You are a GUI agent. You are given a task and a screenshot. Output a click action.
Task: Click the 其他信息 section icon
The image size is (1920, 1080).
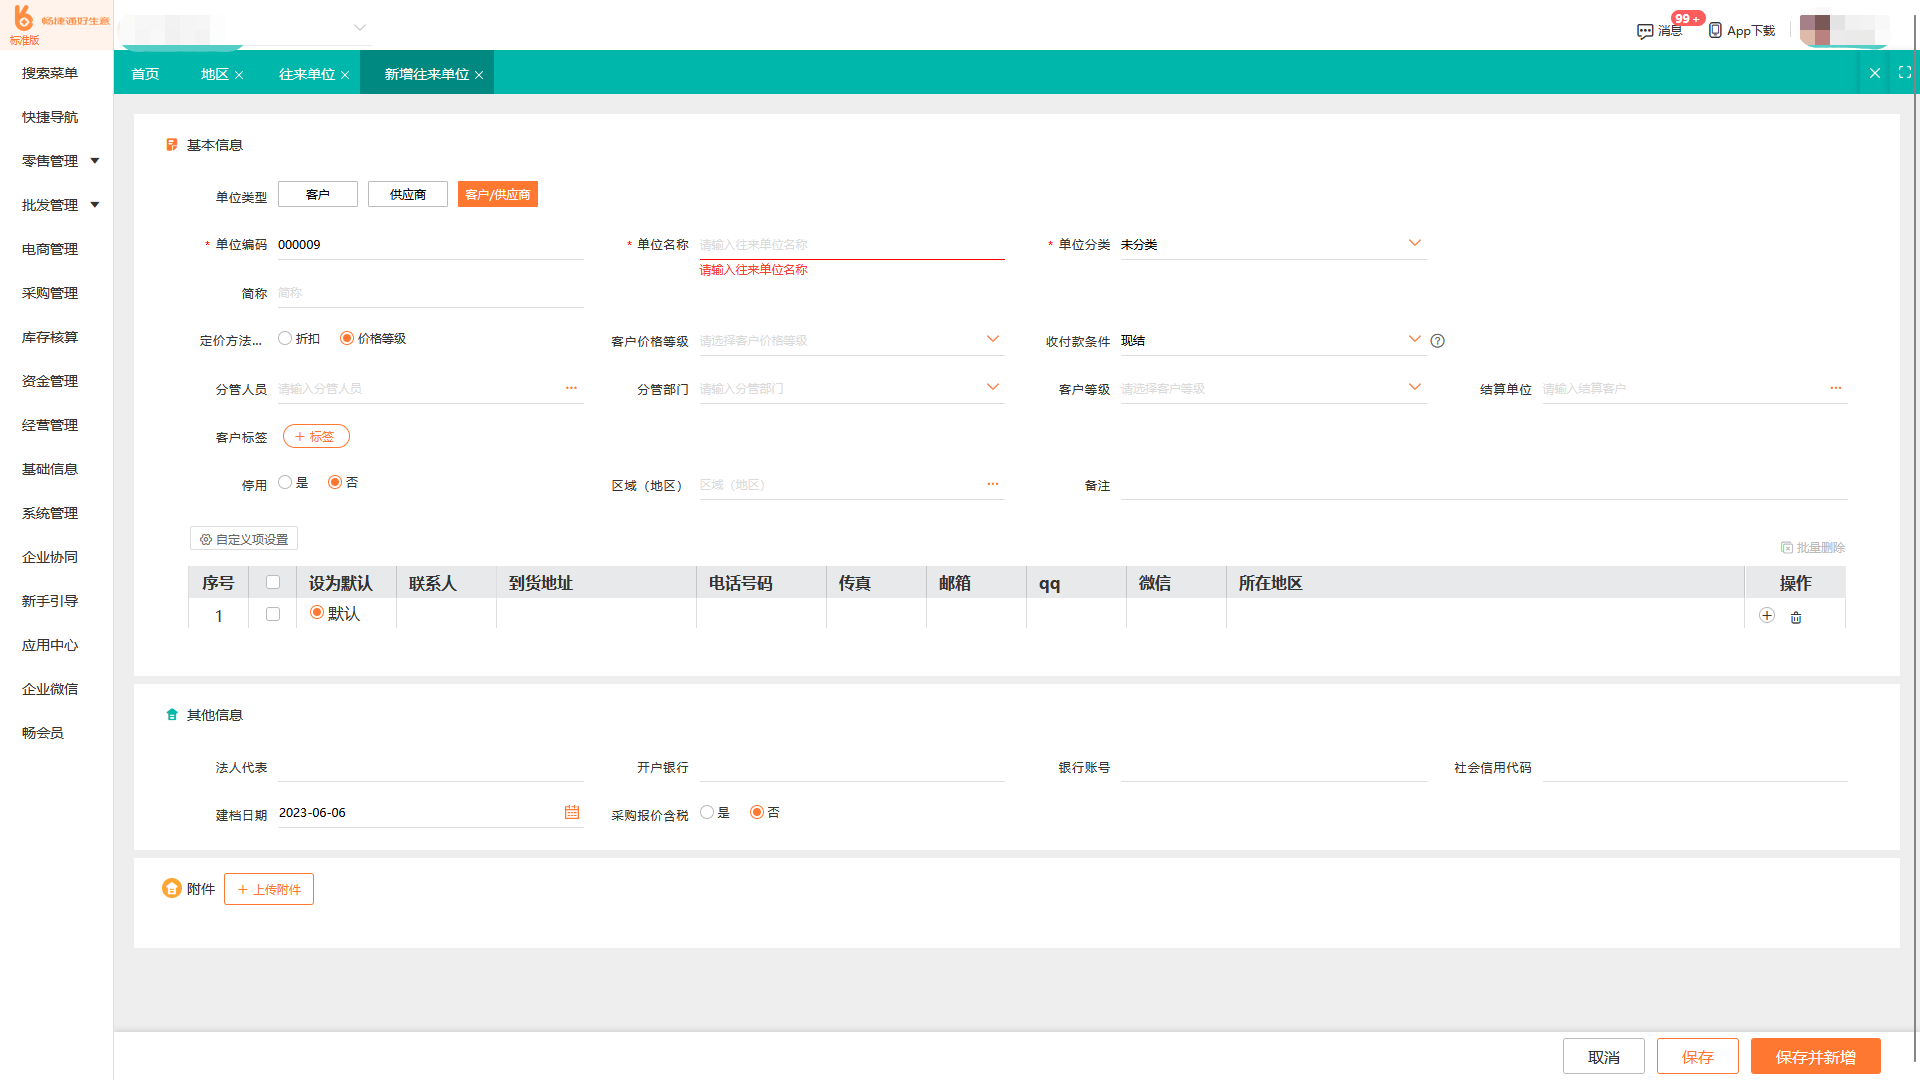point(171,715)
